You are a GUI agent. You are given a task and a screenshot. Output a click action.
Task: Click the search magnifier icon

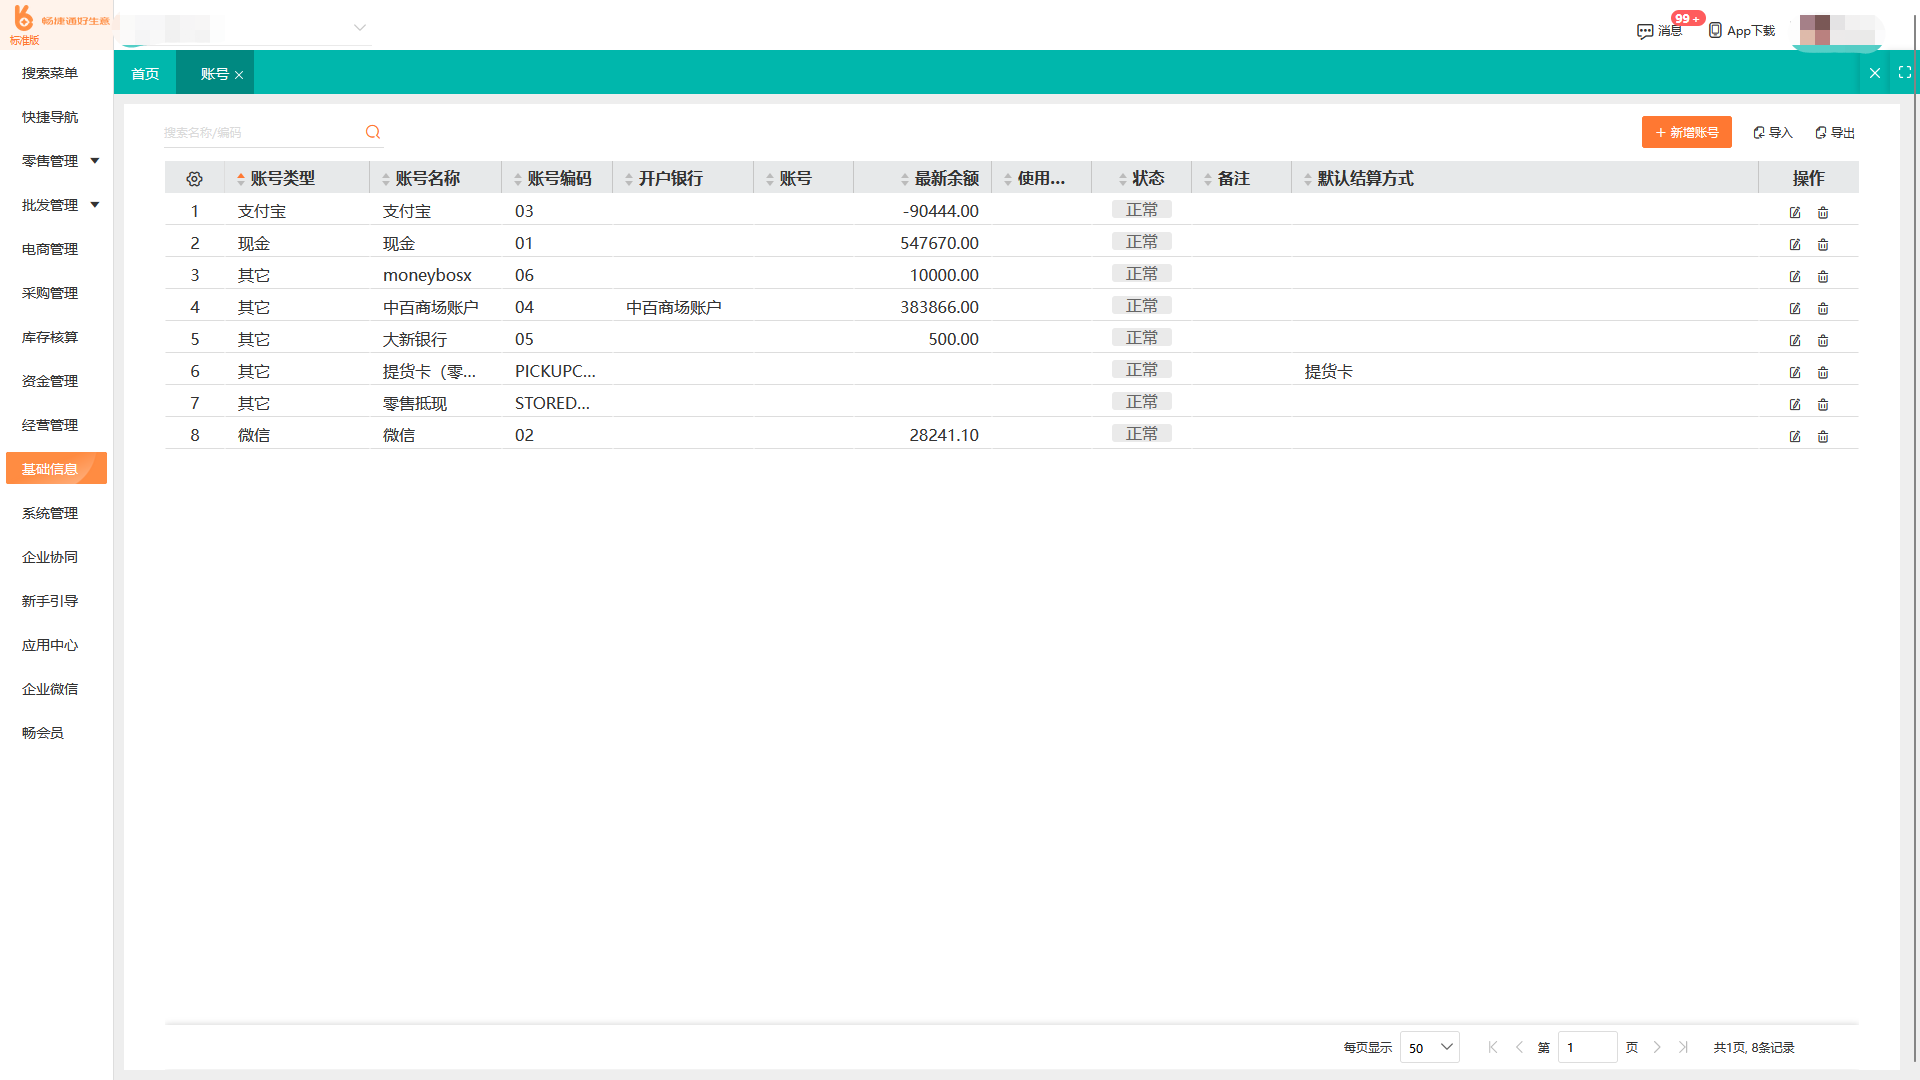(x=373, y=131)
